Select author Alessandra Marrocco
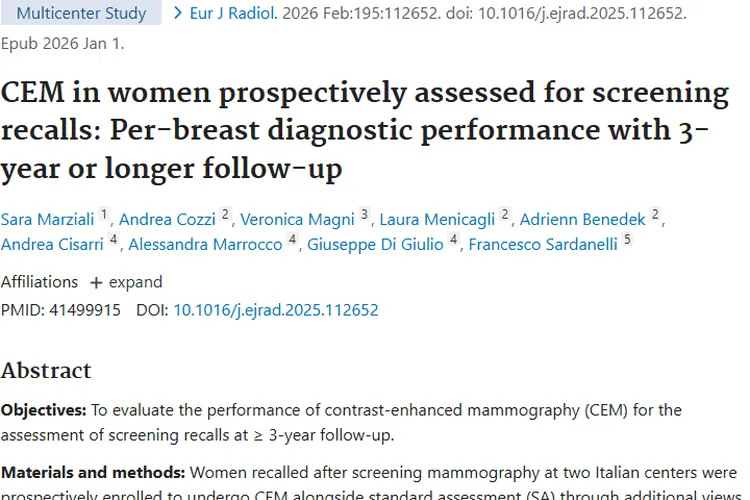The image size is (750, 500). point(205,244)
